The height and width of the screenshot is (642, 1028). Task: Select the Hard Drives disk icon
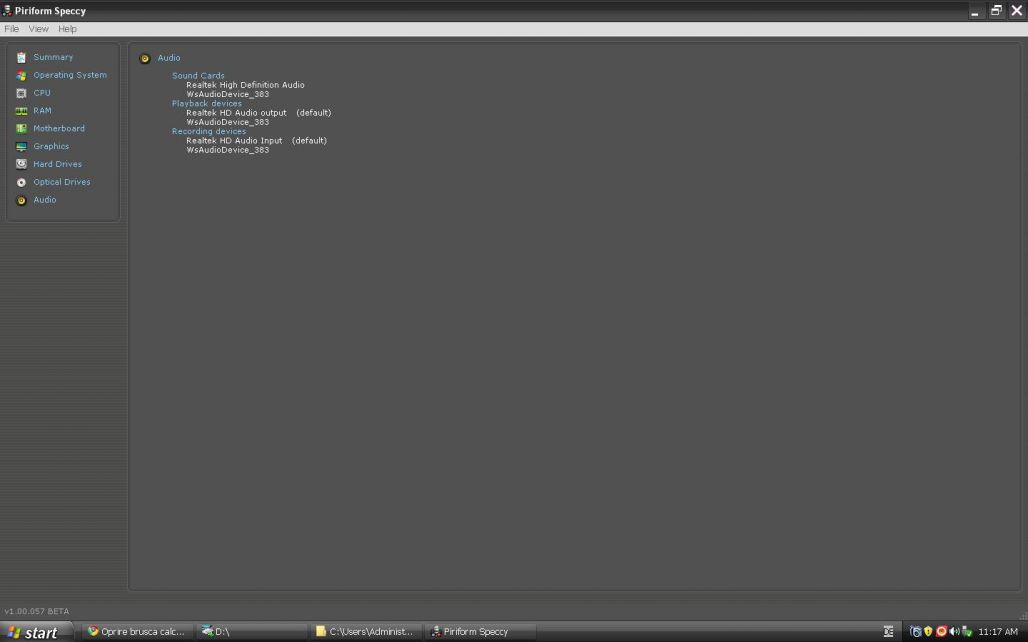click(x=21, y=164)
